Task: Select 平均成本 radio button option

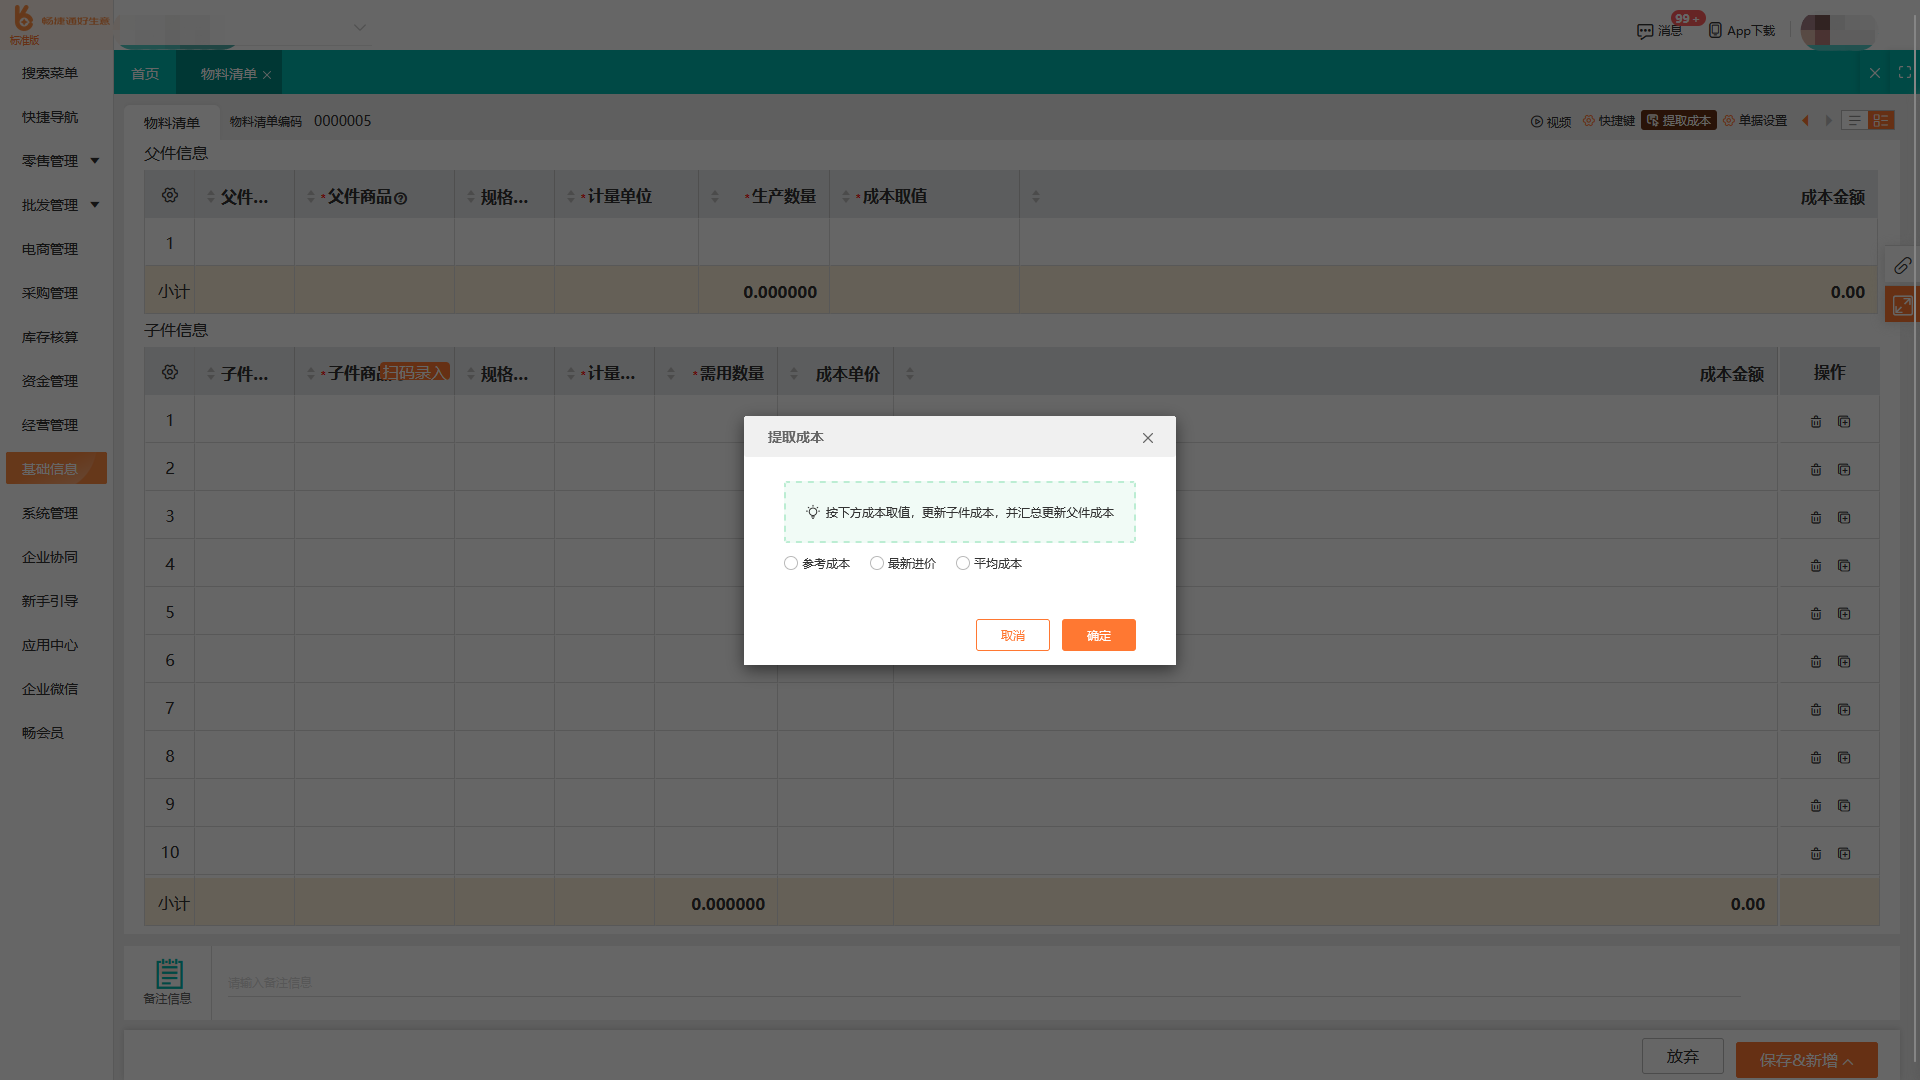Action: coord(963,563)
